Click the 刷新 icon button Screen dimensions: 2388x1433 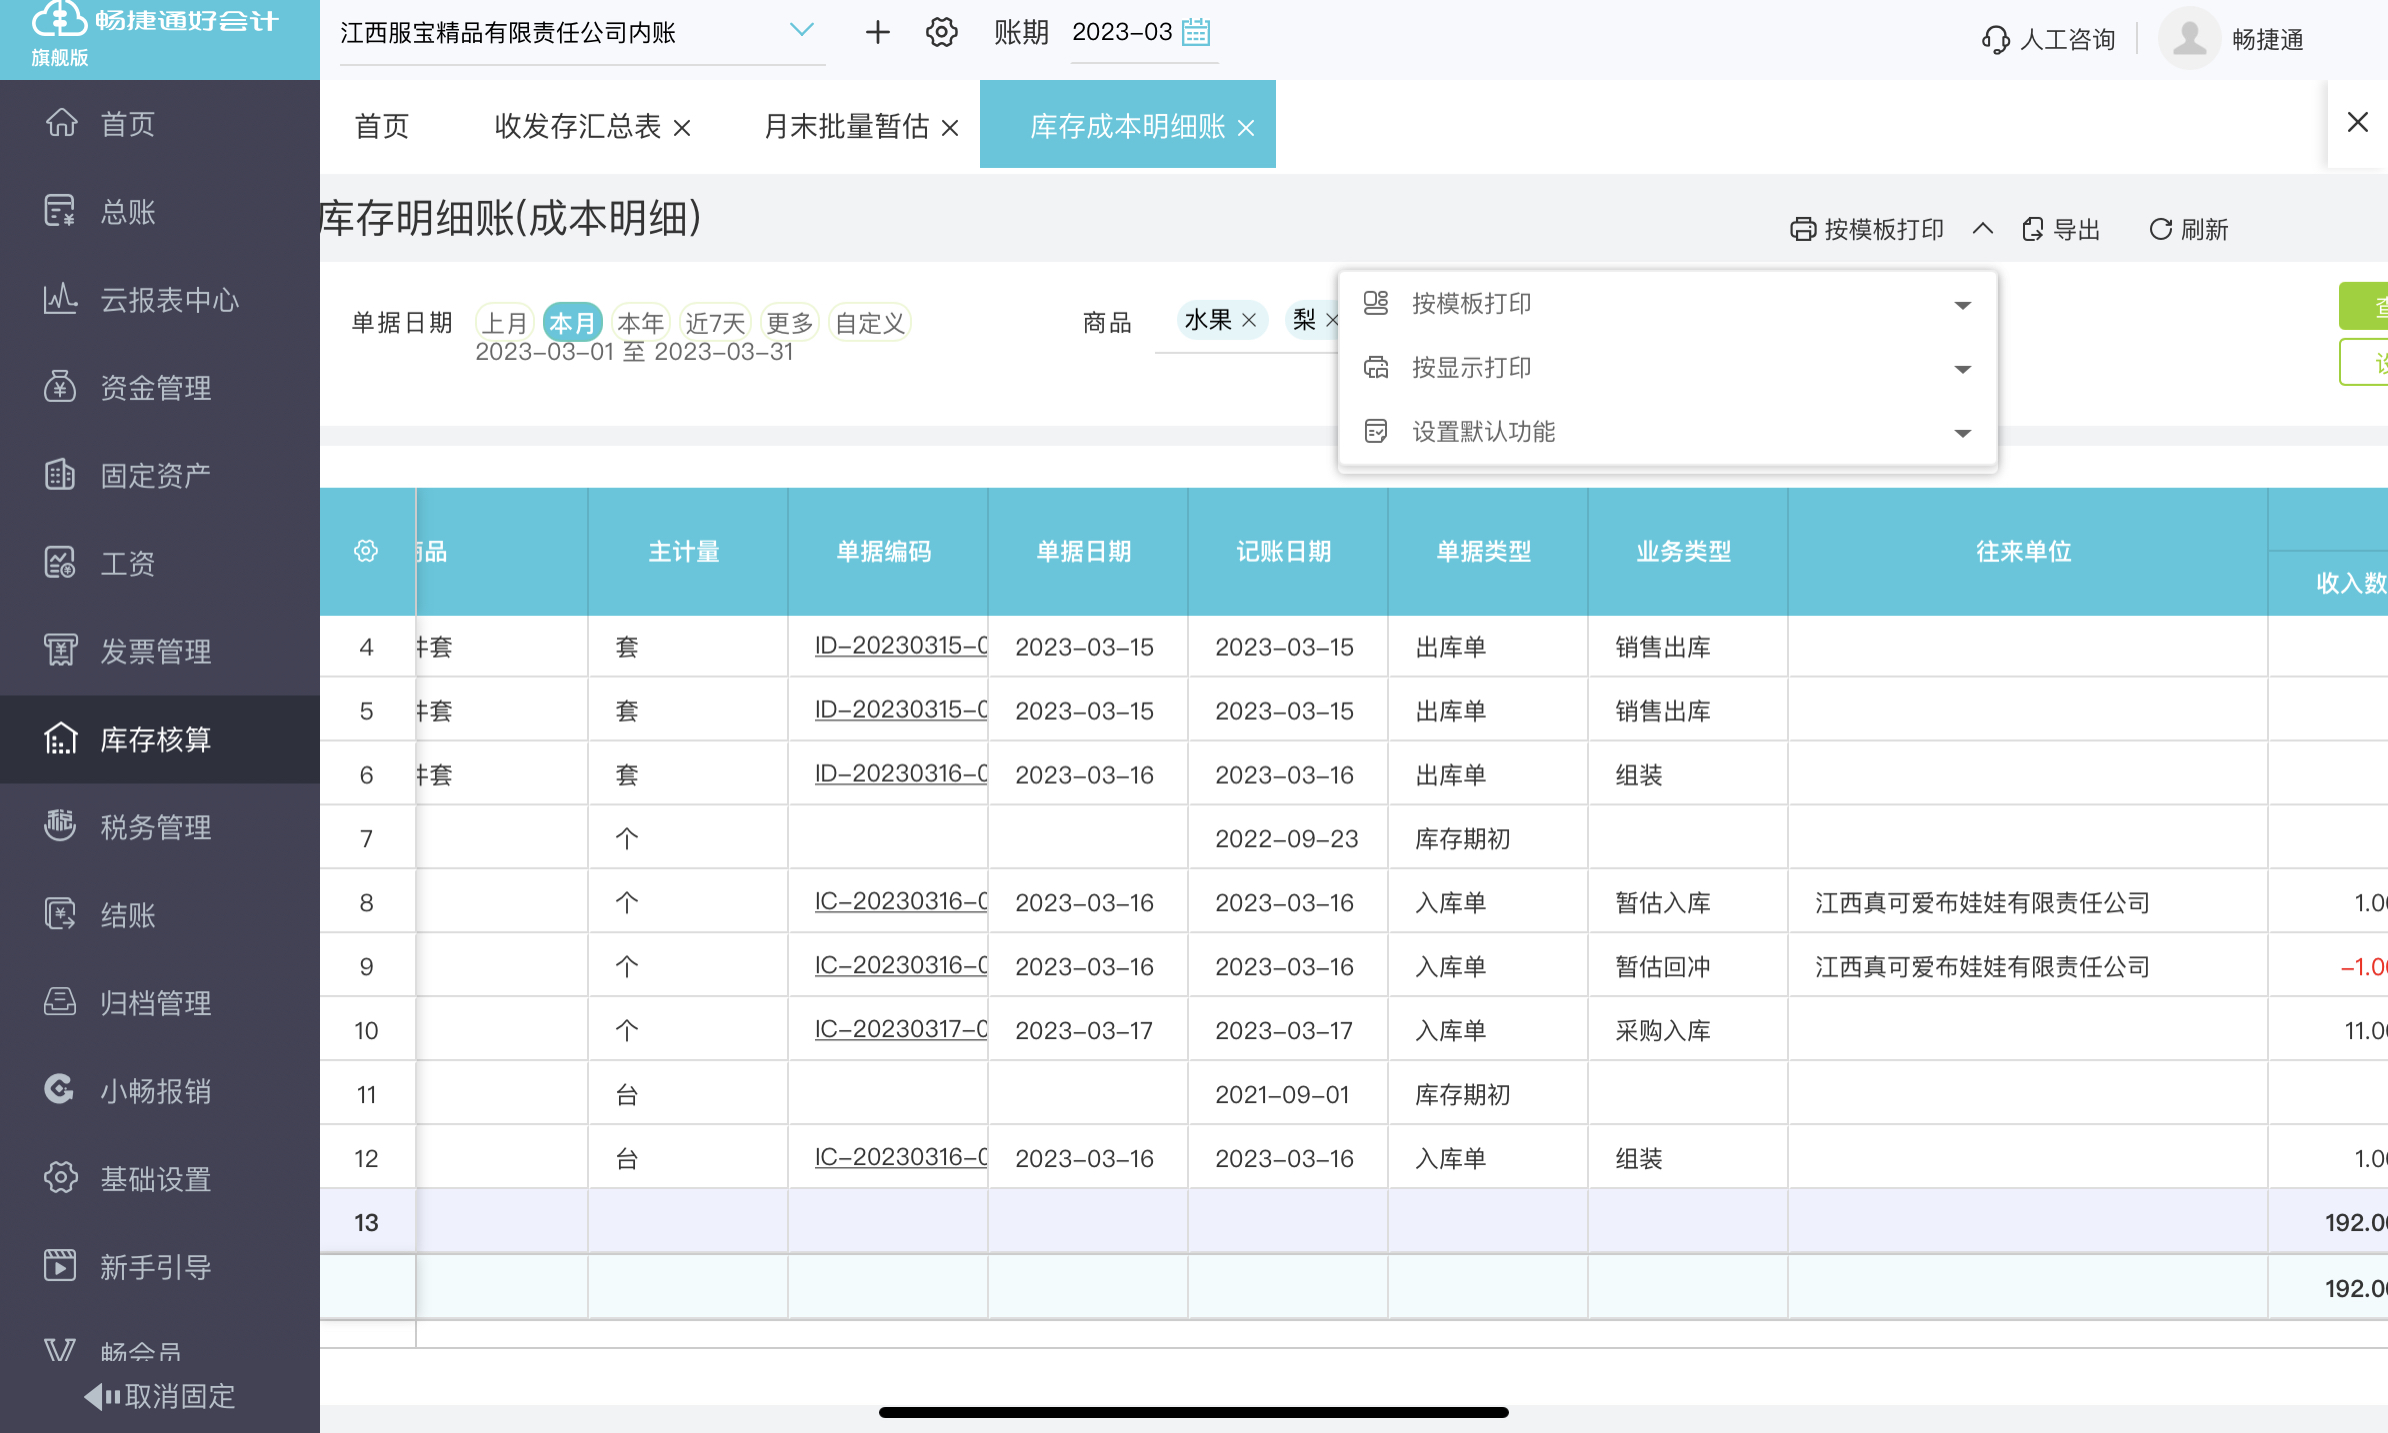[2156, 229]
